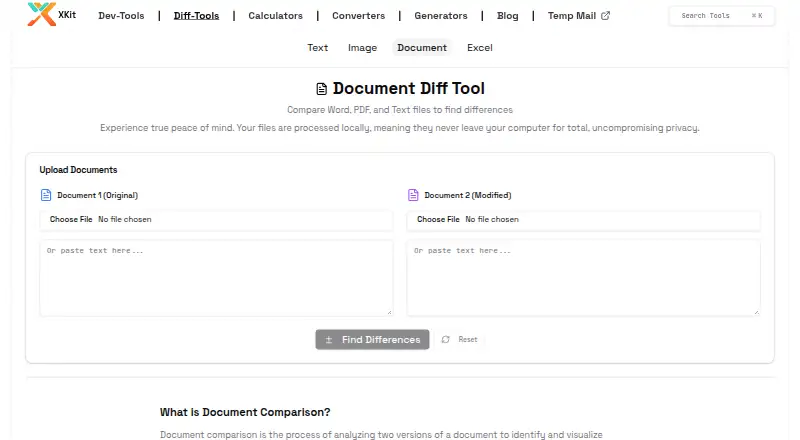800x440 pixels.
Task: Click the Find Differences button
Action: (x=372, y=339)
